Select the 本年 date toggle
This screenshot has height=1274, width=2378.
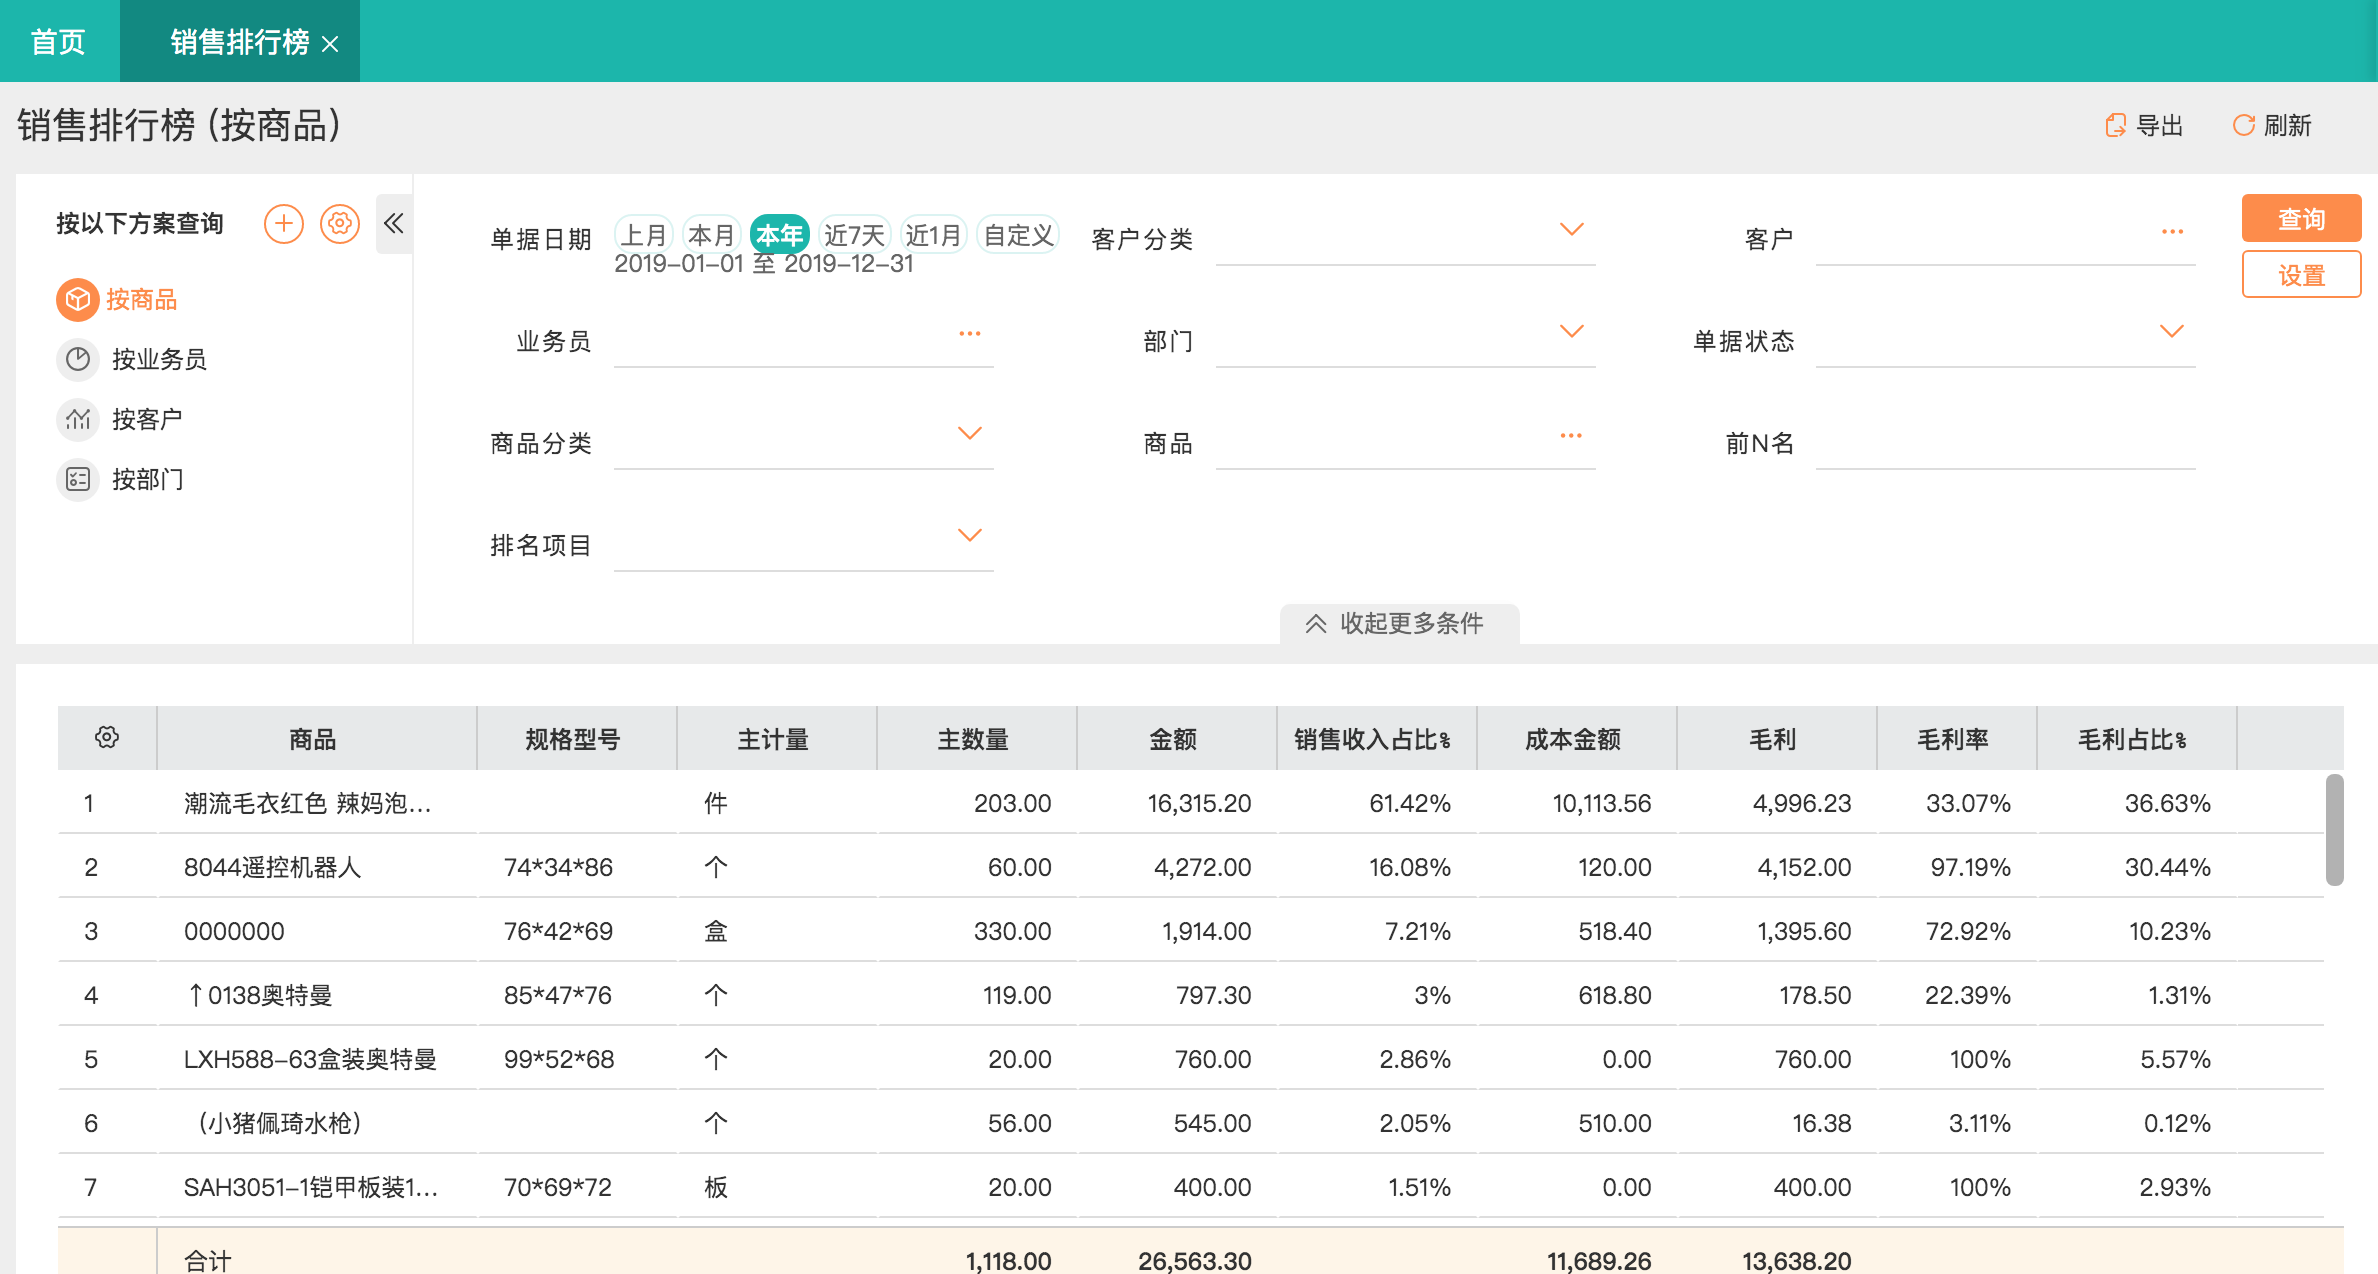click(780, 233)
